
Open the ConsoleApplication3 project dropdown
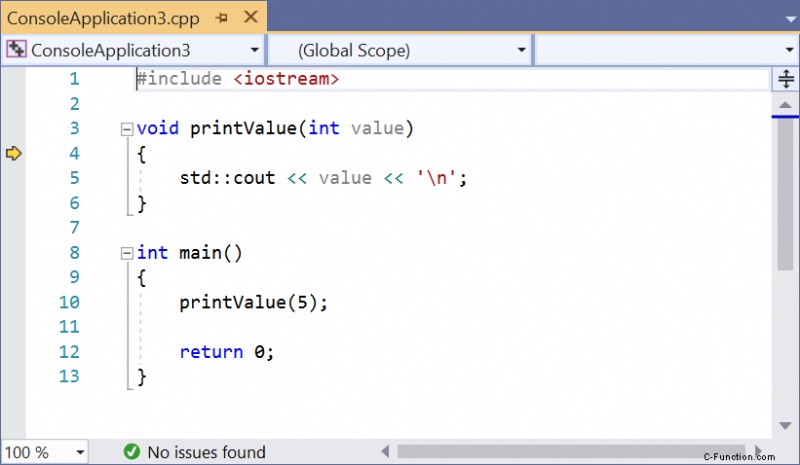point(254,50)
